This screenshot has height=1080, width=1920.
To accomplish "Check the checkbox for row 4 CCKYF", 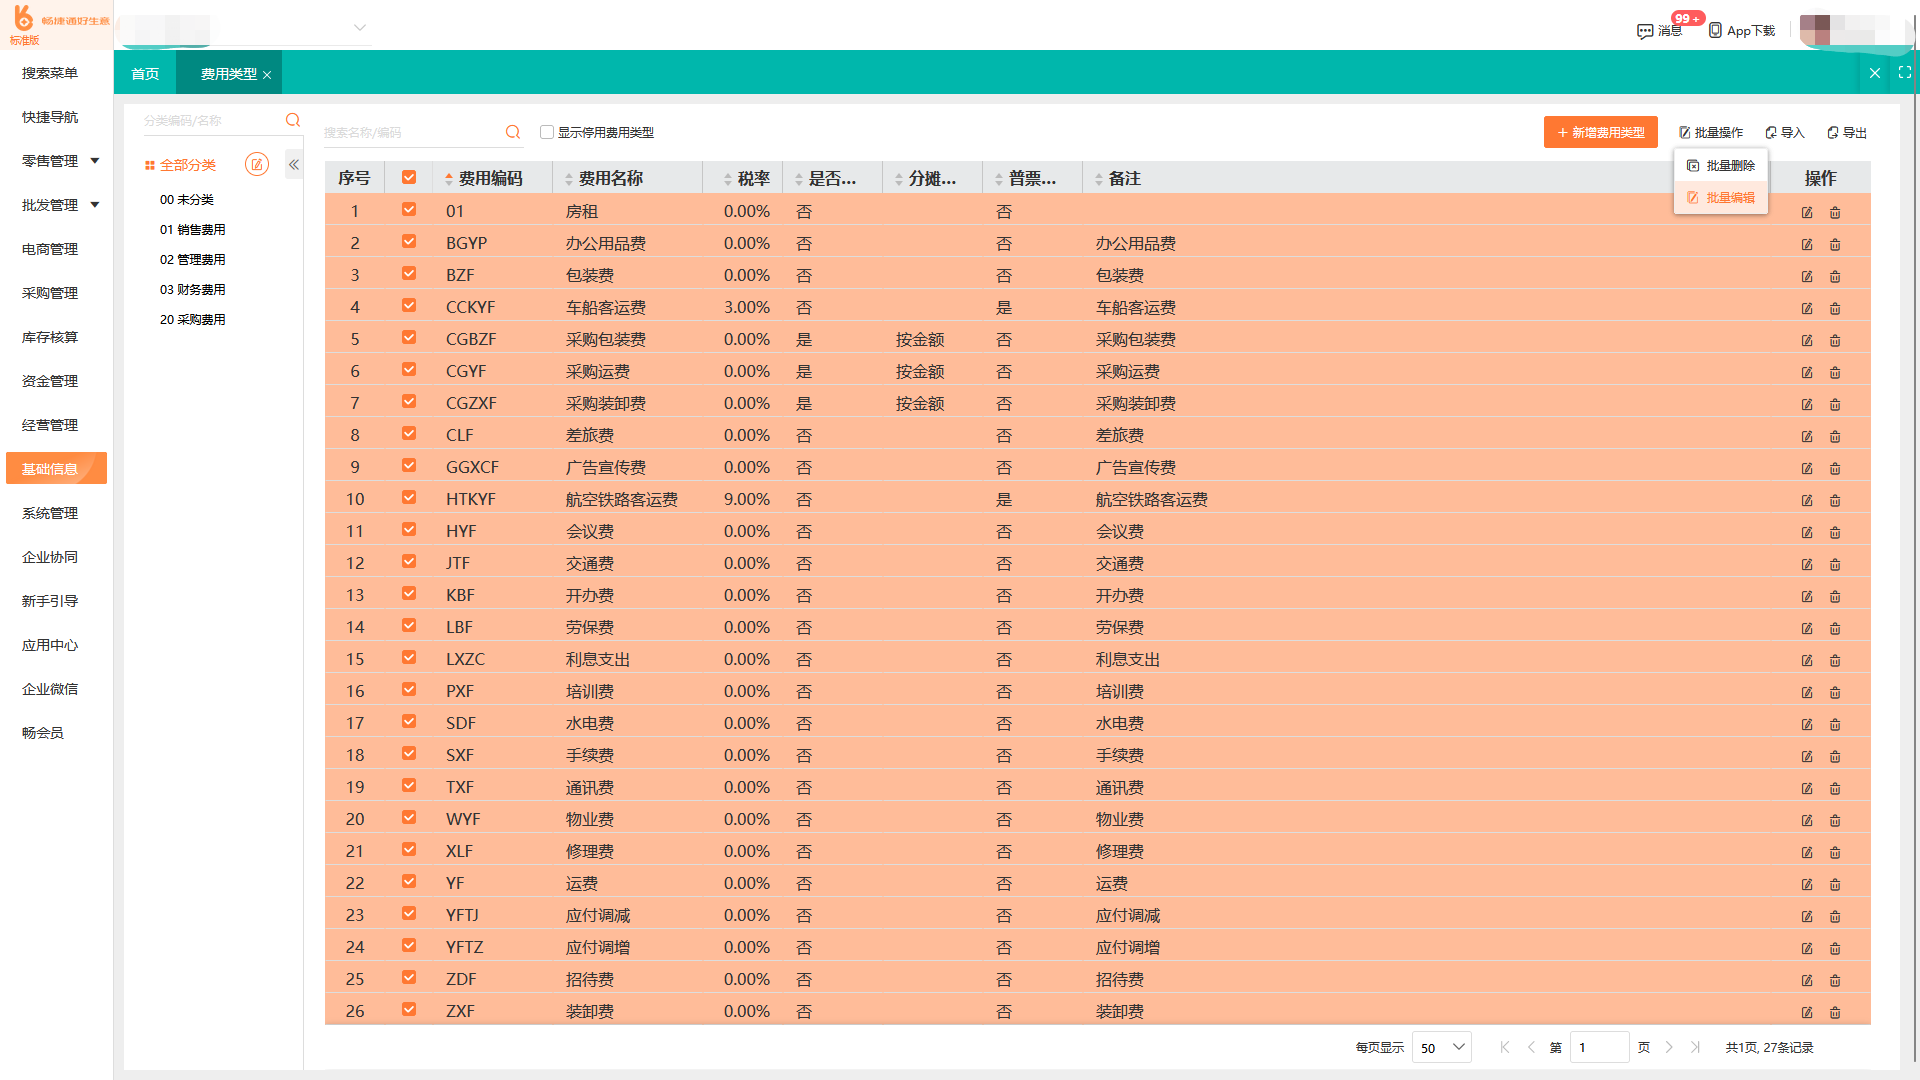I will click(411, 306).
